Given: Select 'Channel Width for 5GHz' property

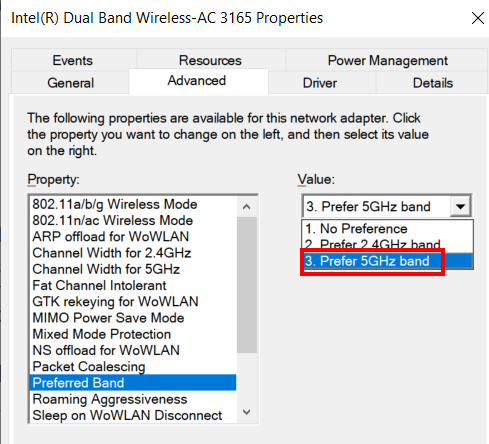Looking at the screenshot, I should (x=106, y=269).
